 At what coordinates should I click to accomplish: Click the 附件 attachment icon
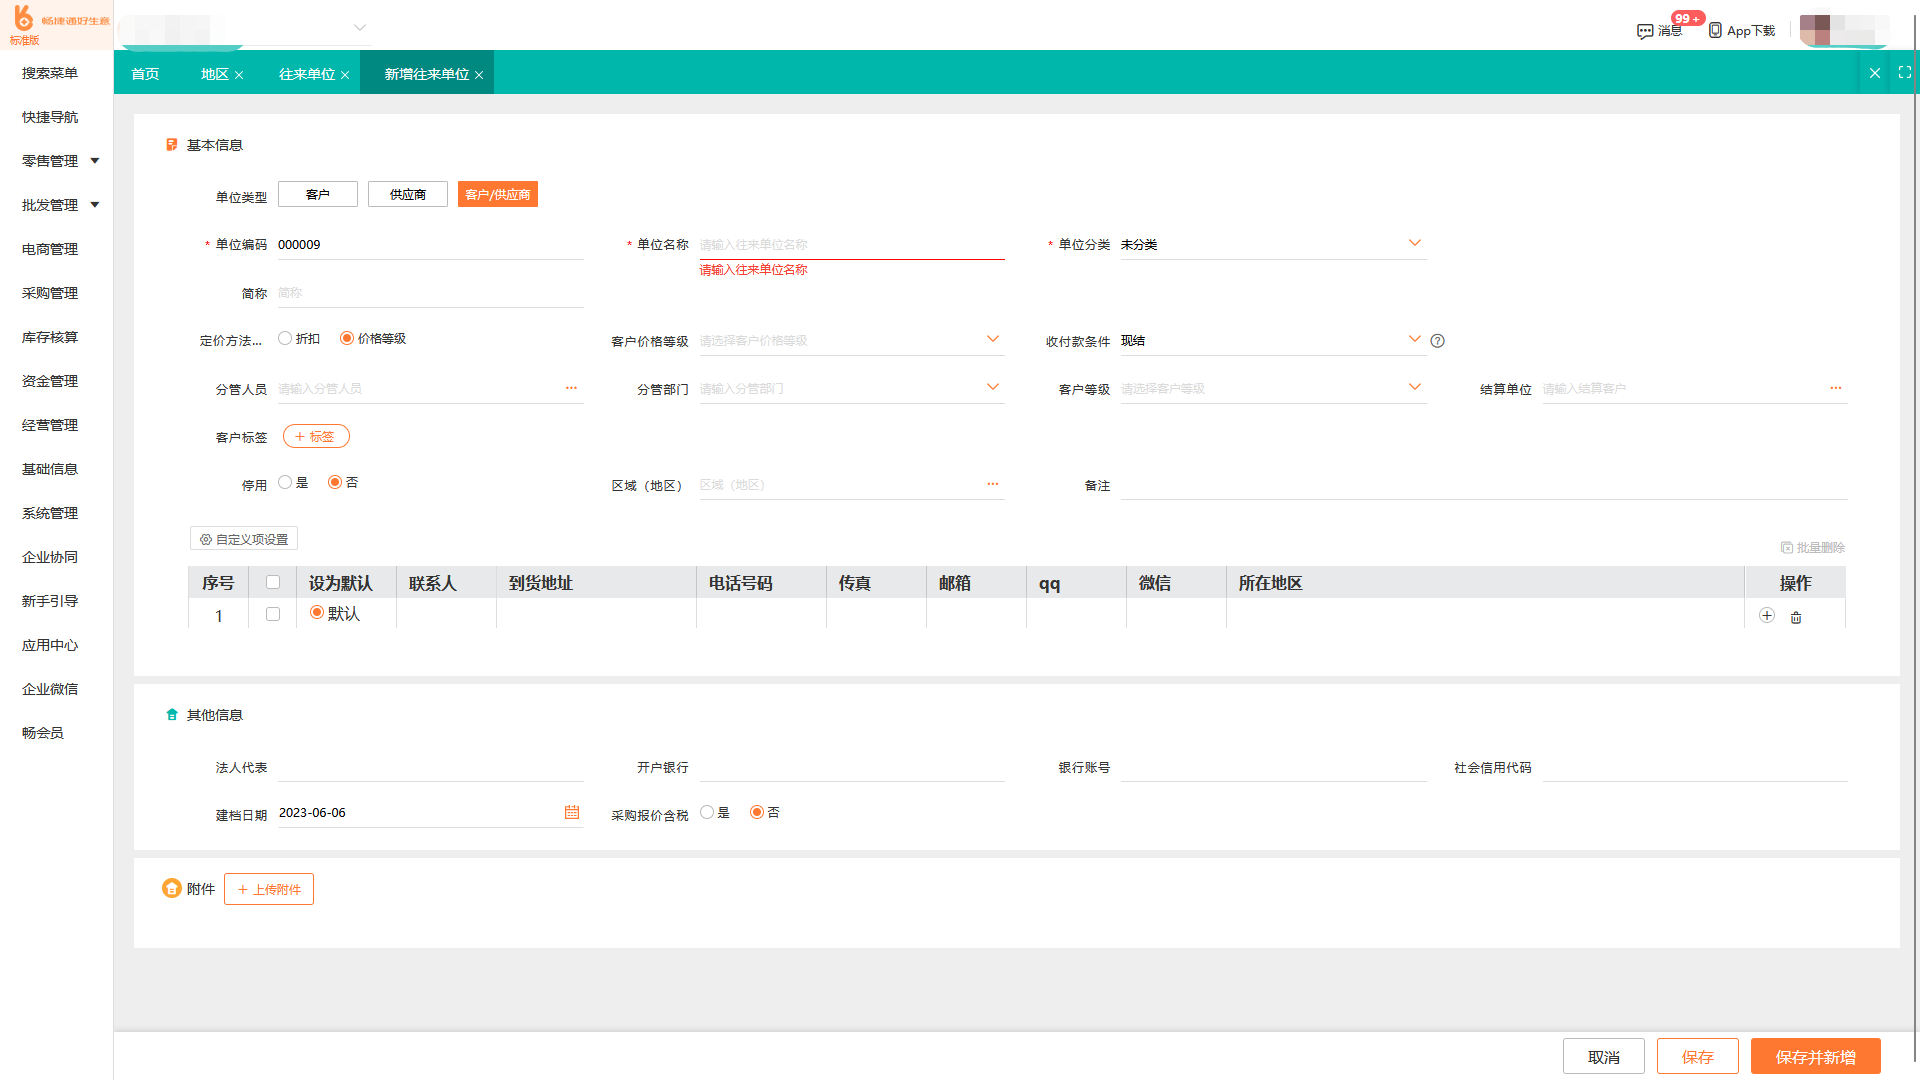click(173, 889)
